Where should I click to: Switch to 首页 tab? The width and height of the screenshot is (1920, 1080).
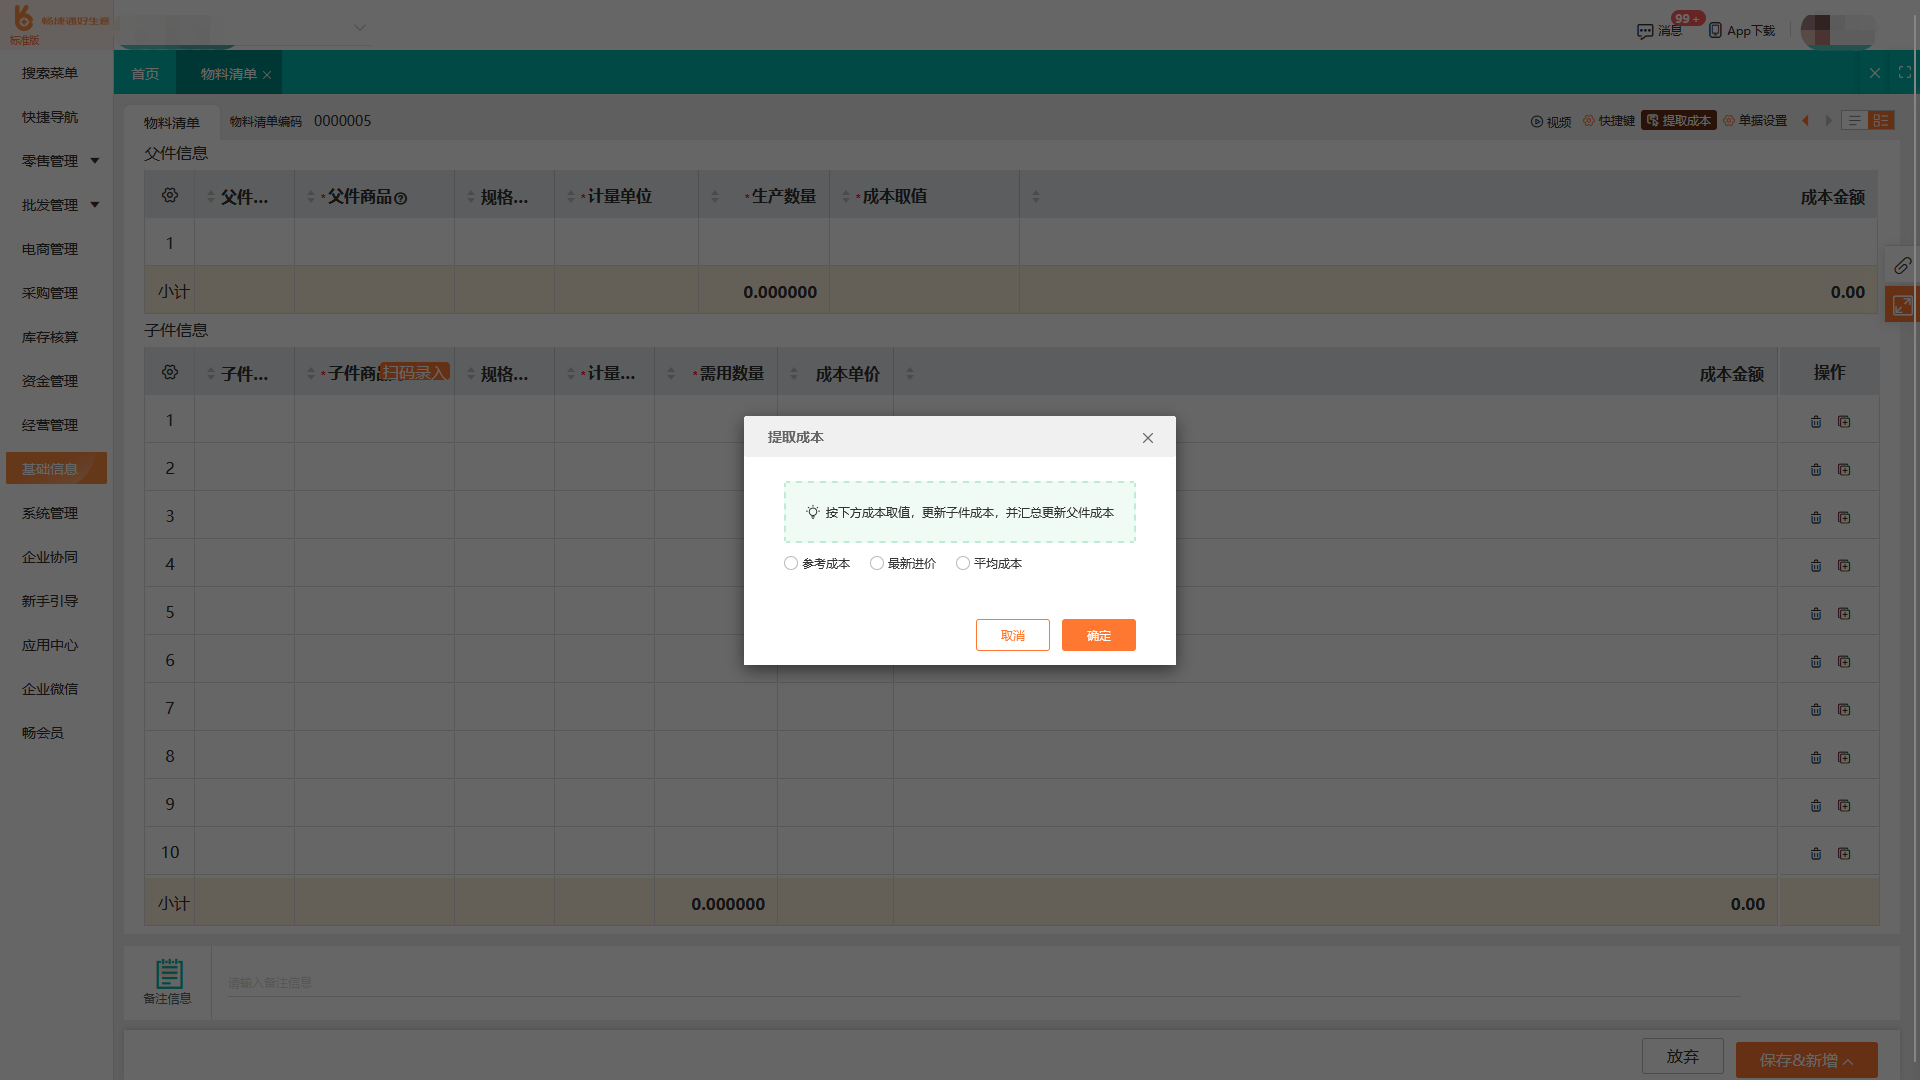tap(145, 73)
